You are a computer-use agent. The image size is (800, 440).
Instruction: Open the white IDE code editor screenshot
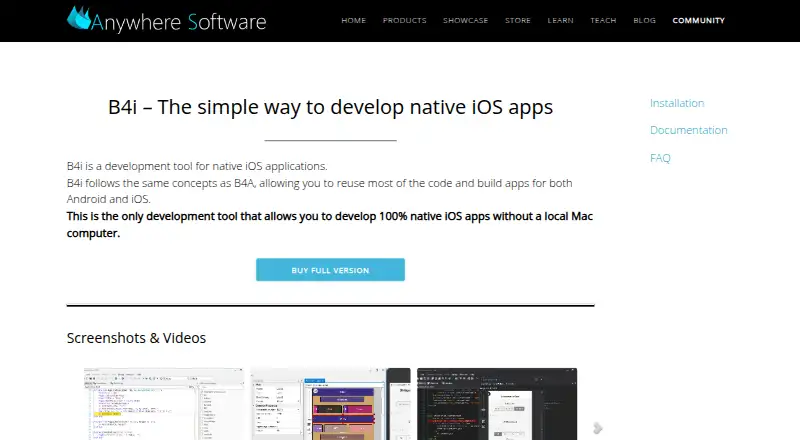tap(164, 404)
